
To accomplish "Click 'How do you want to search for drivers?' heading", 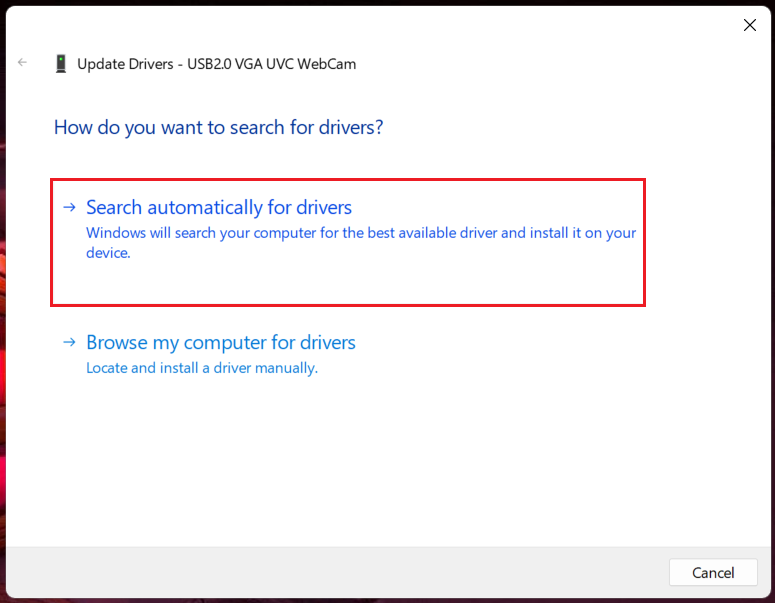I will pyautogui.click(x=218, y=128).
